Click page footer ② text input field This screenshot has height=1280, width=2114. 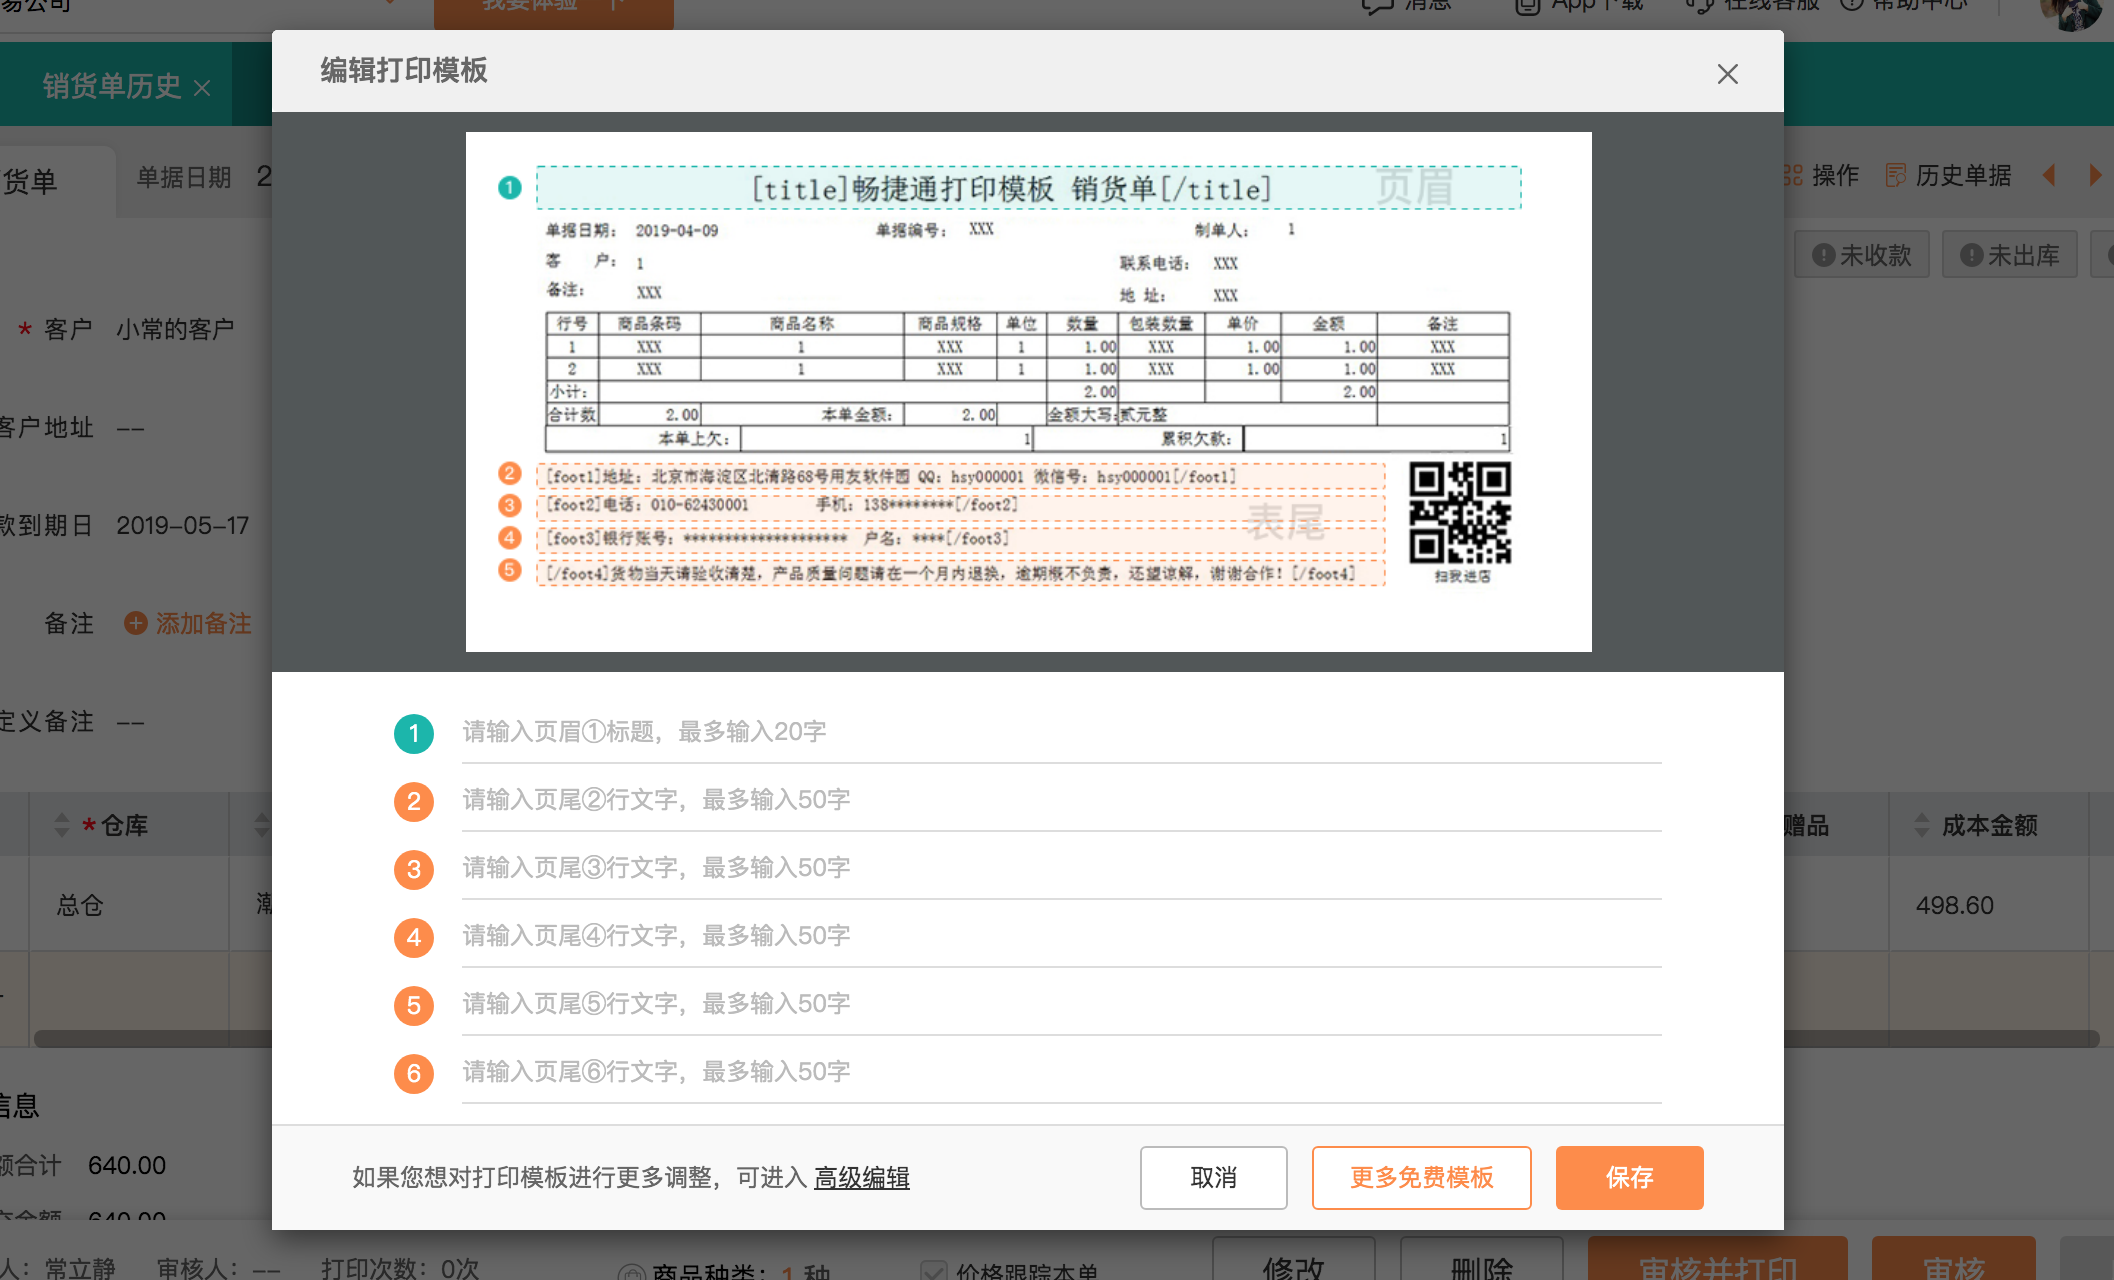click(x=1057, y=800)
